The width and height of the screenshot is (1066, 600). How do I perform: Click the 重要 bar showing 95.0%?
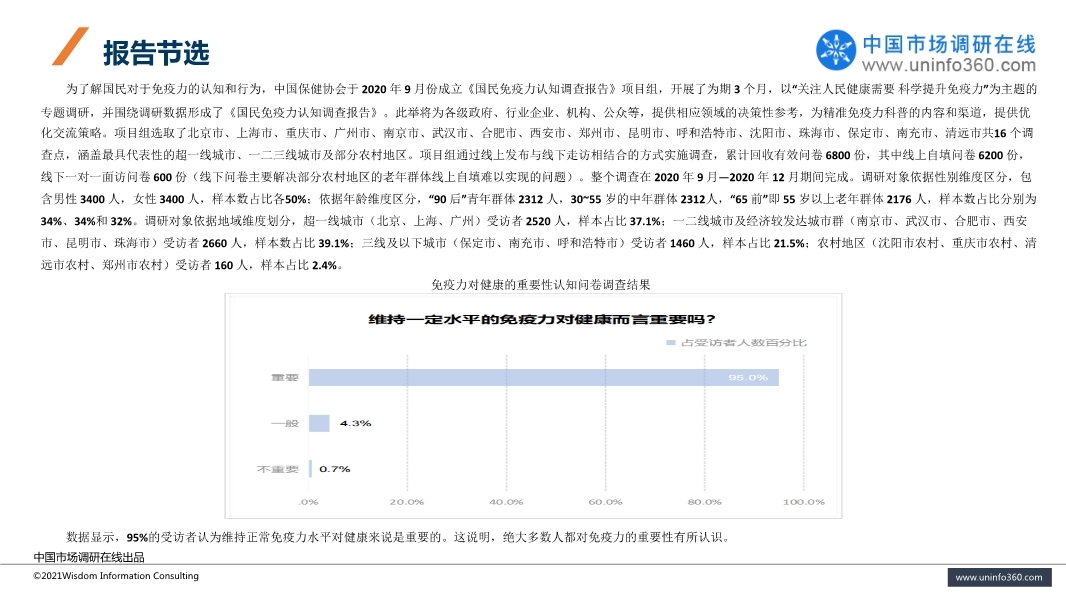543,377
